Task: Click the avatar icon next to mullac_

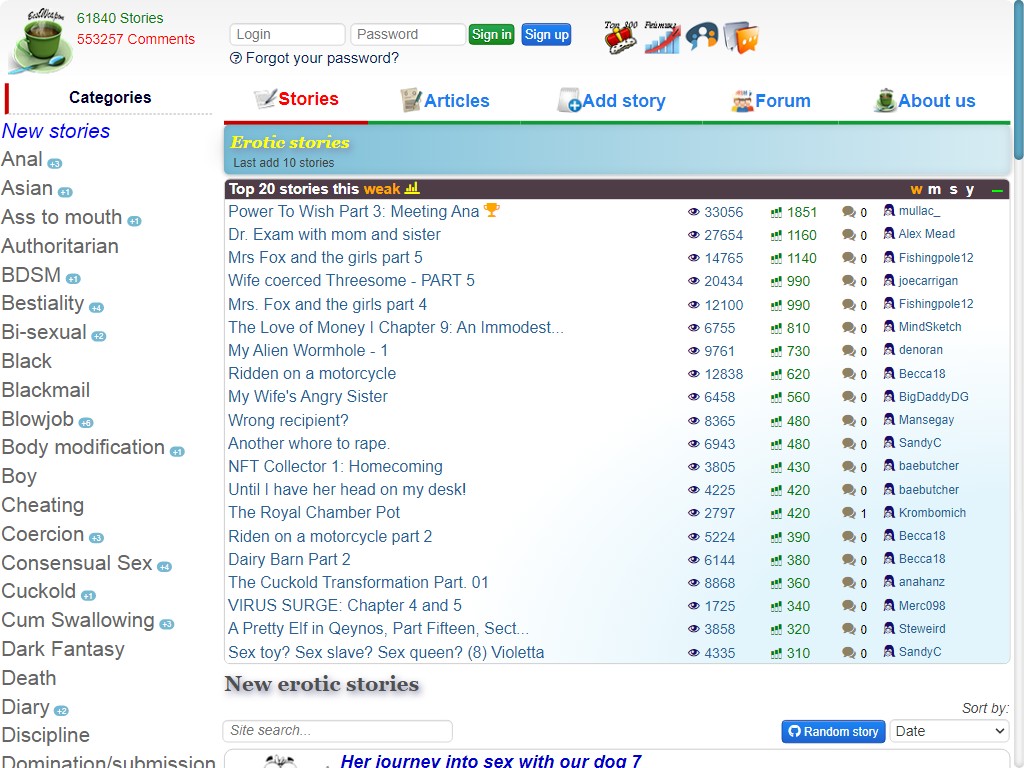Action: [889, 211]
